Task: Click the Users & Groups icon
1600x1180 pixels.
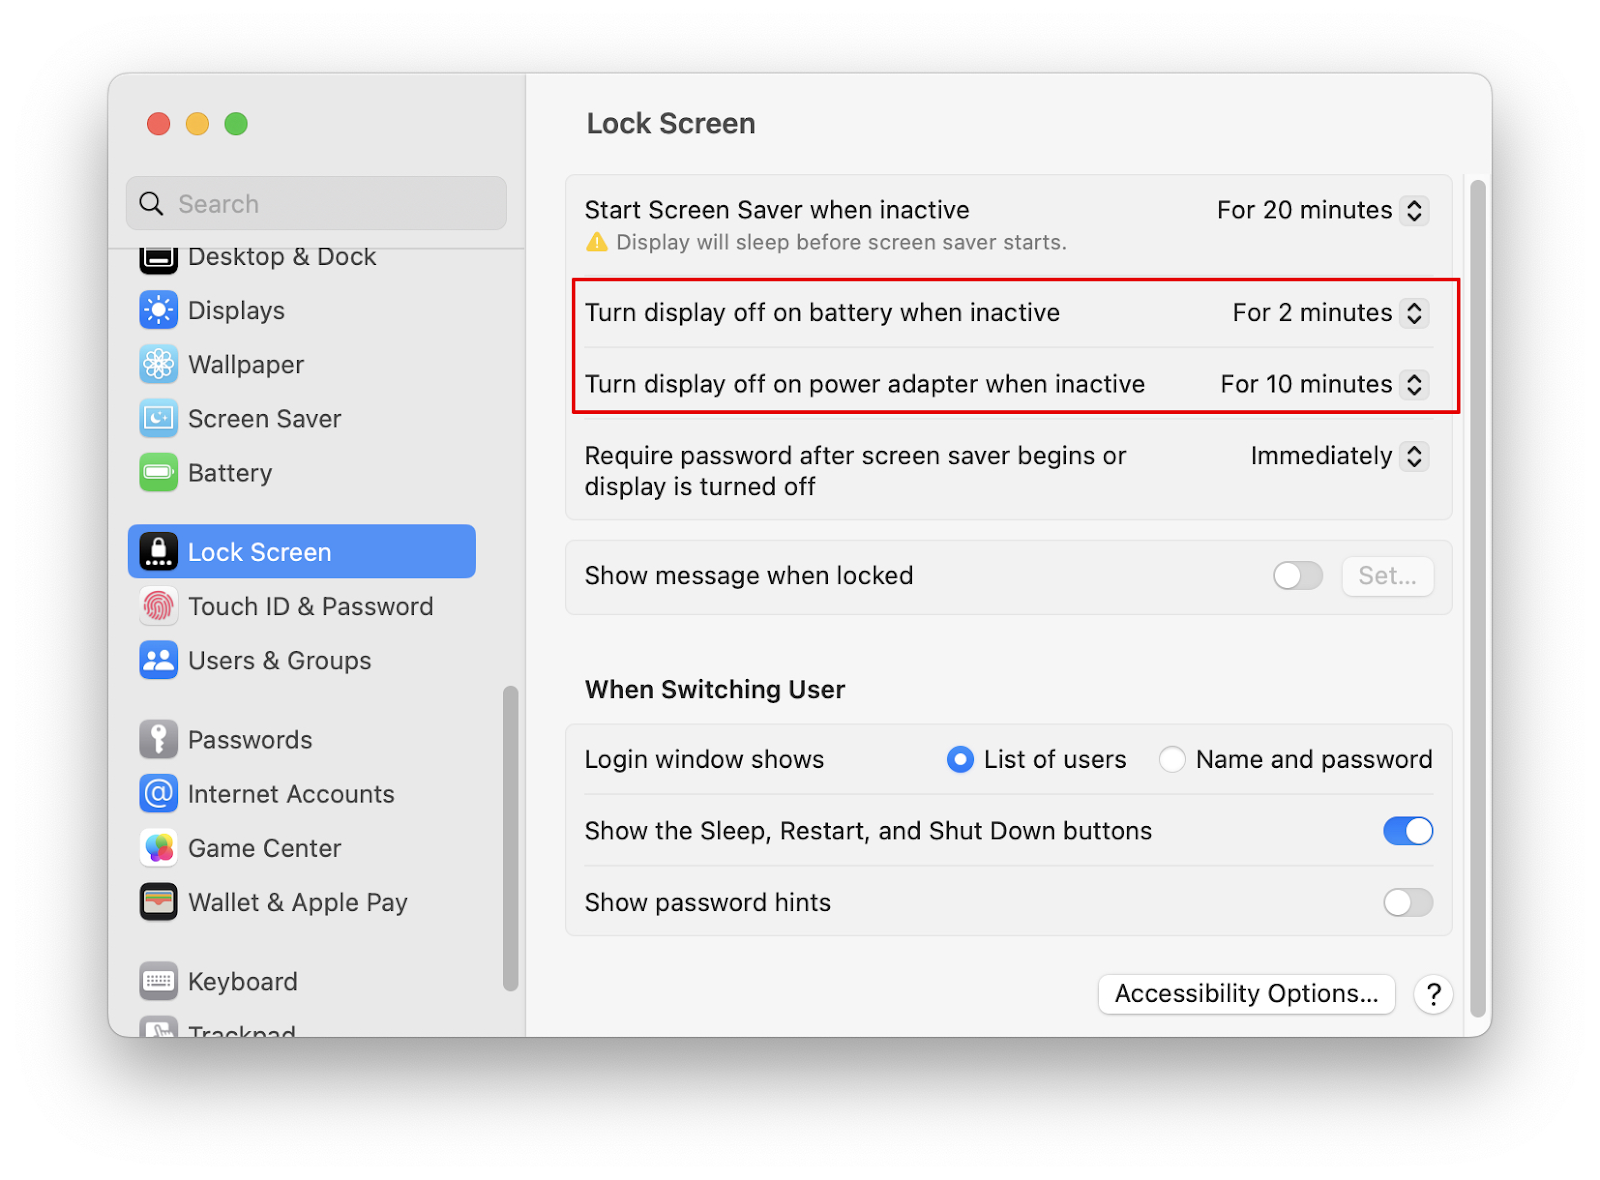Action: click(158, 660)
